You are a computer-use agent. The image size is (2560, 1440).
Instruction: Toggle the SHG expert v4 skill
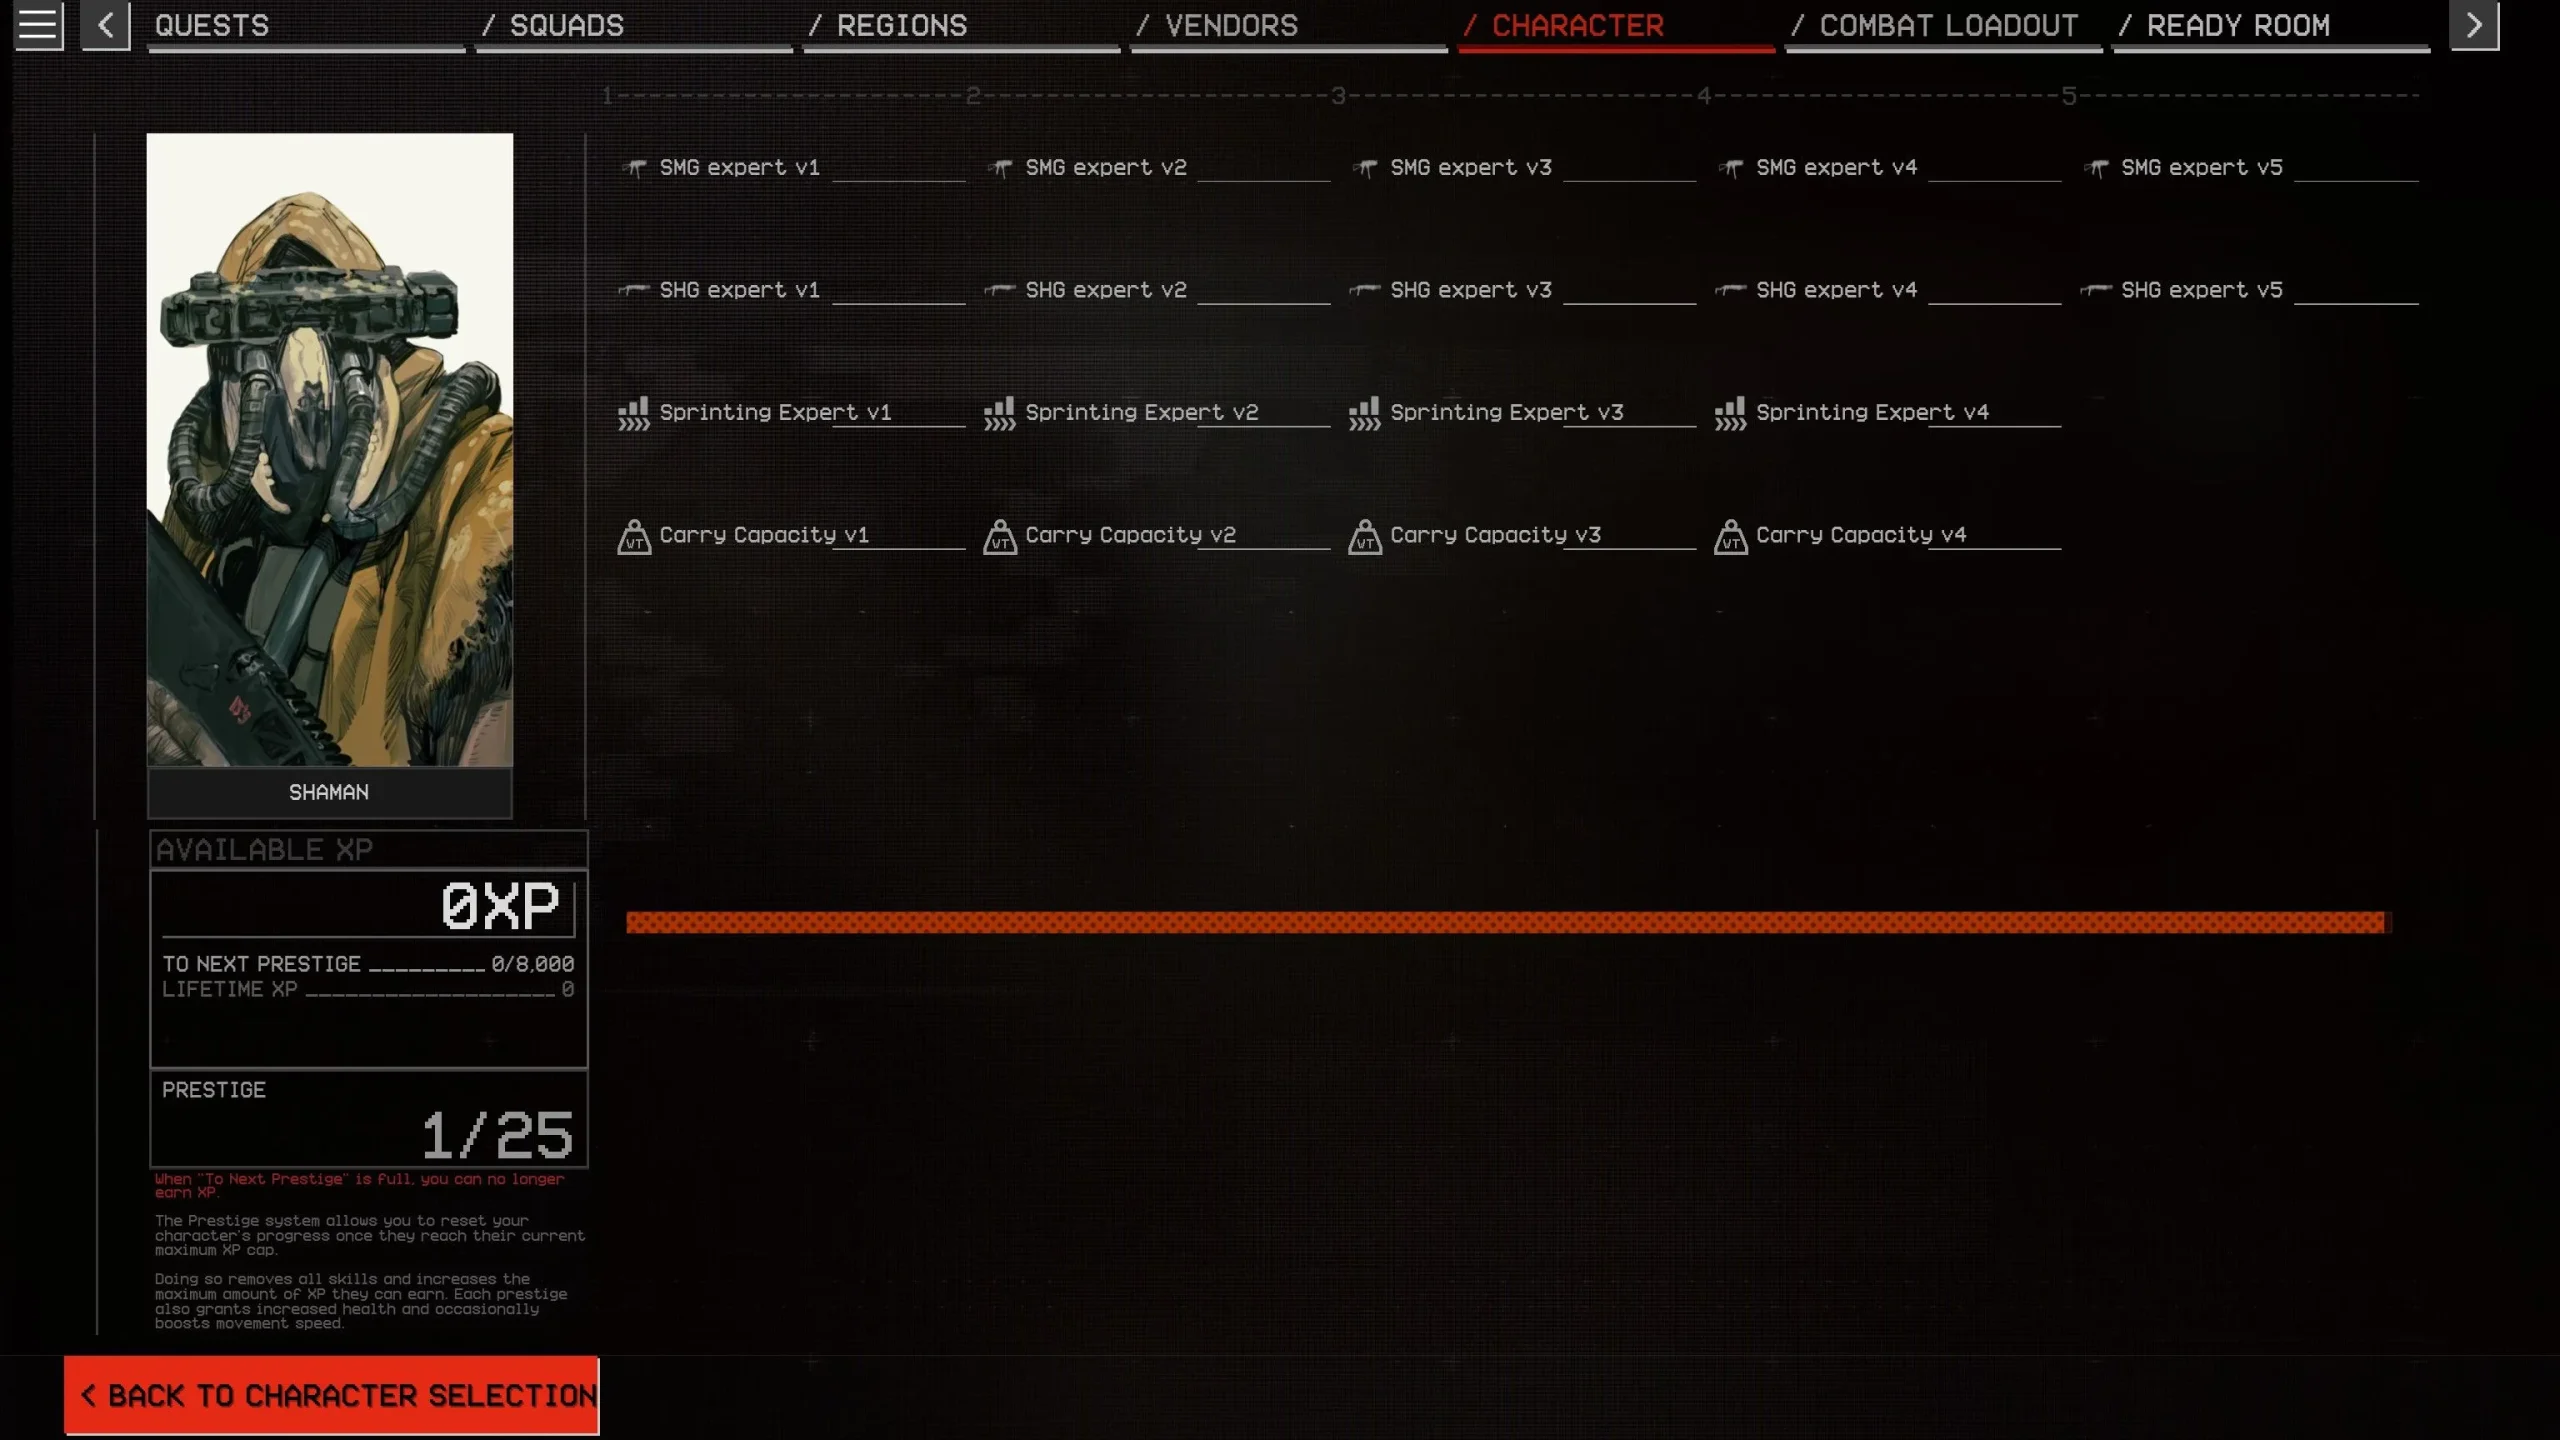1836,288
